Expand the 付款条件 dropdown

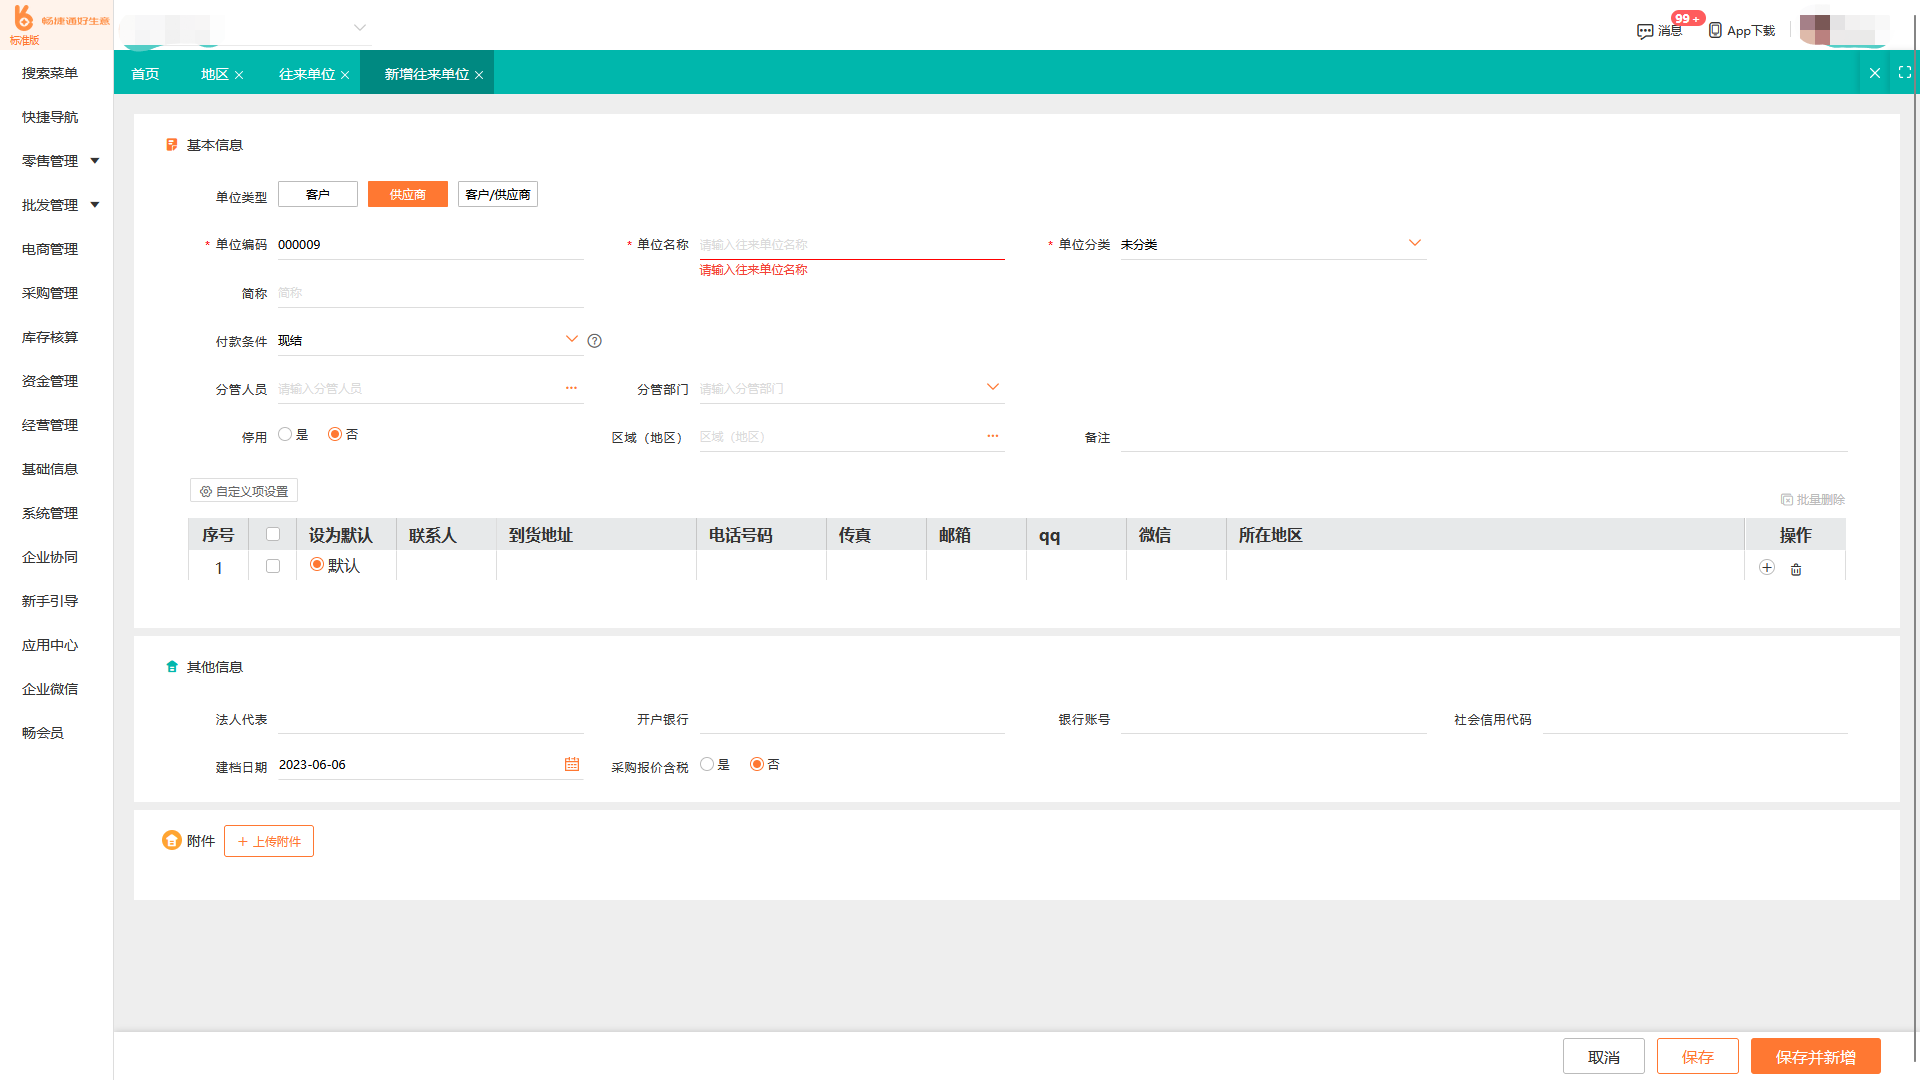pos(570,340)
